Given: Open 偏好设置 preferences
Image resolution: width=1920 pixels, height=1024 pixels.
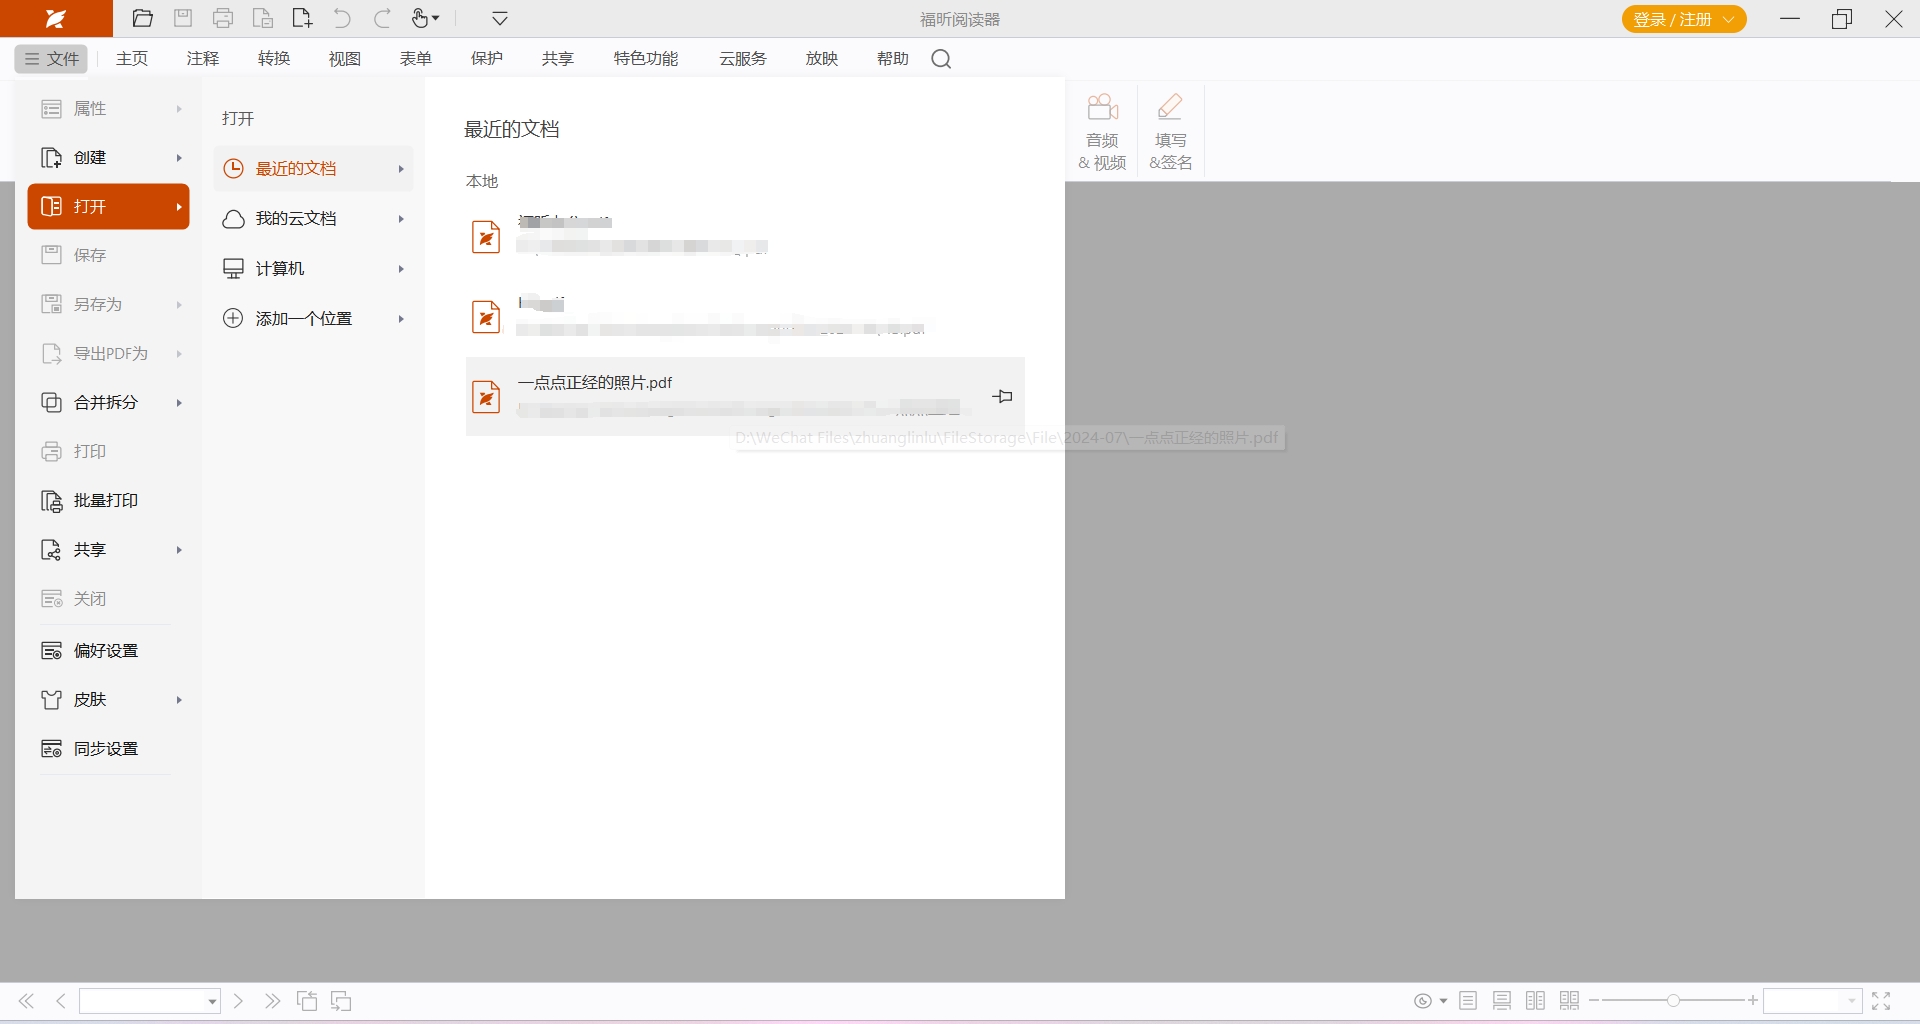Looking at the screenshot, I should [x=106, y=651].
